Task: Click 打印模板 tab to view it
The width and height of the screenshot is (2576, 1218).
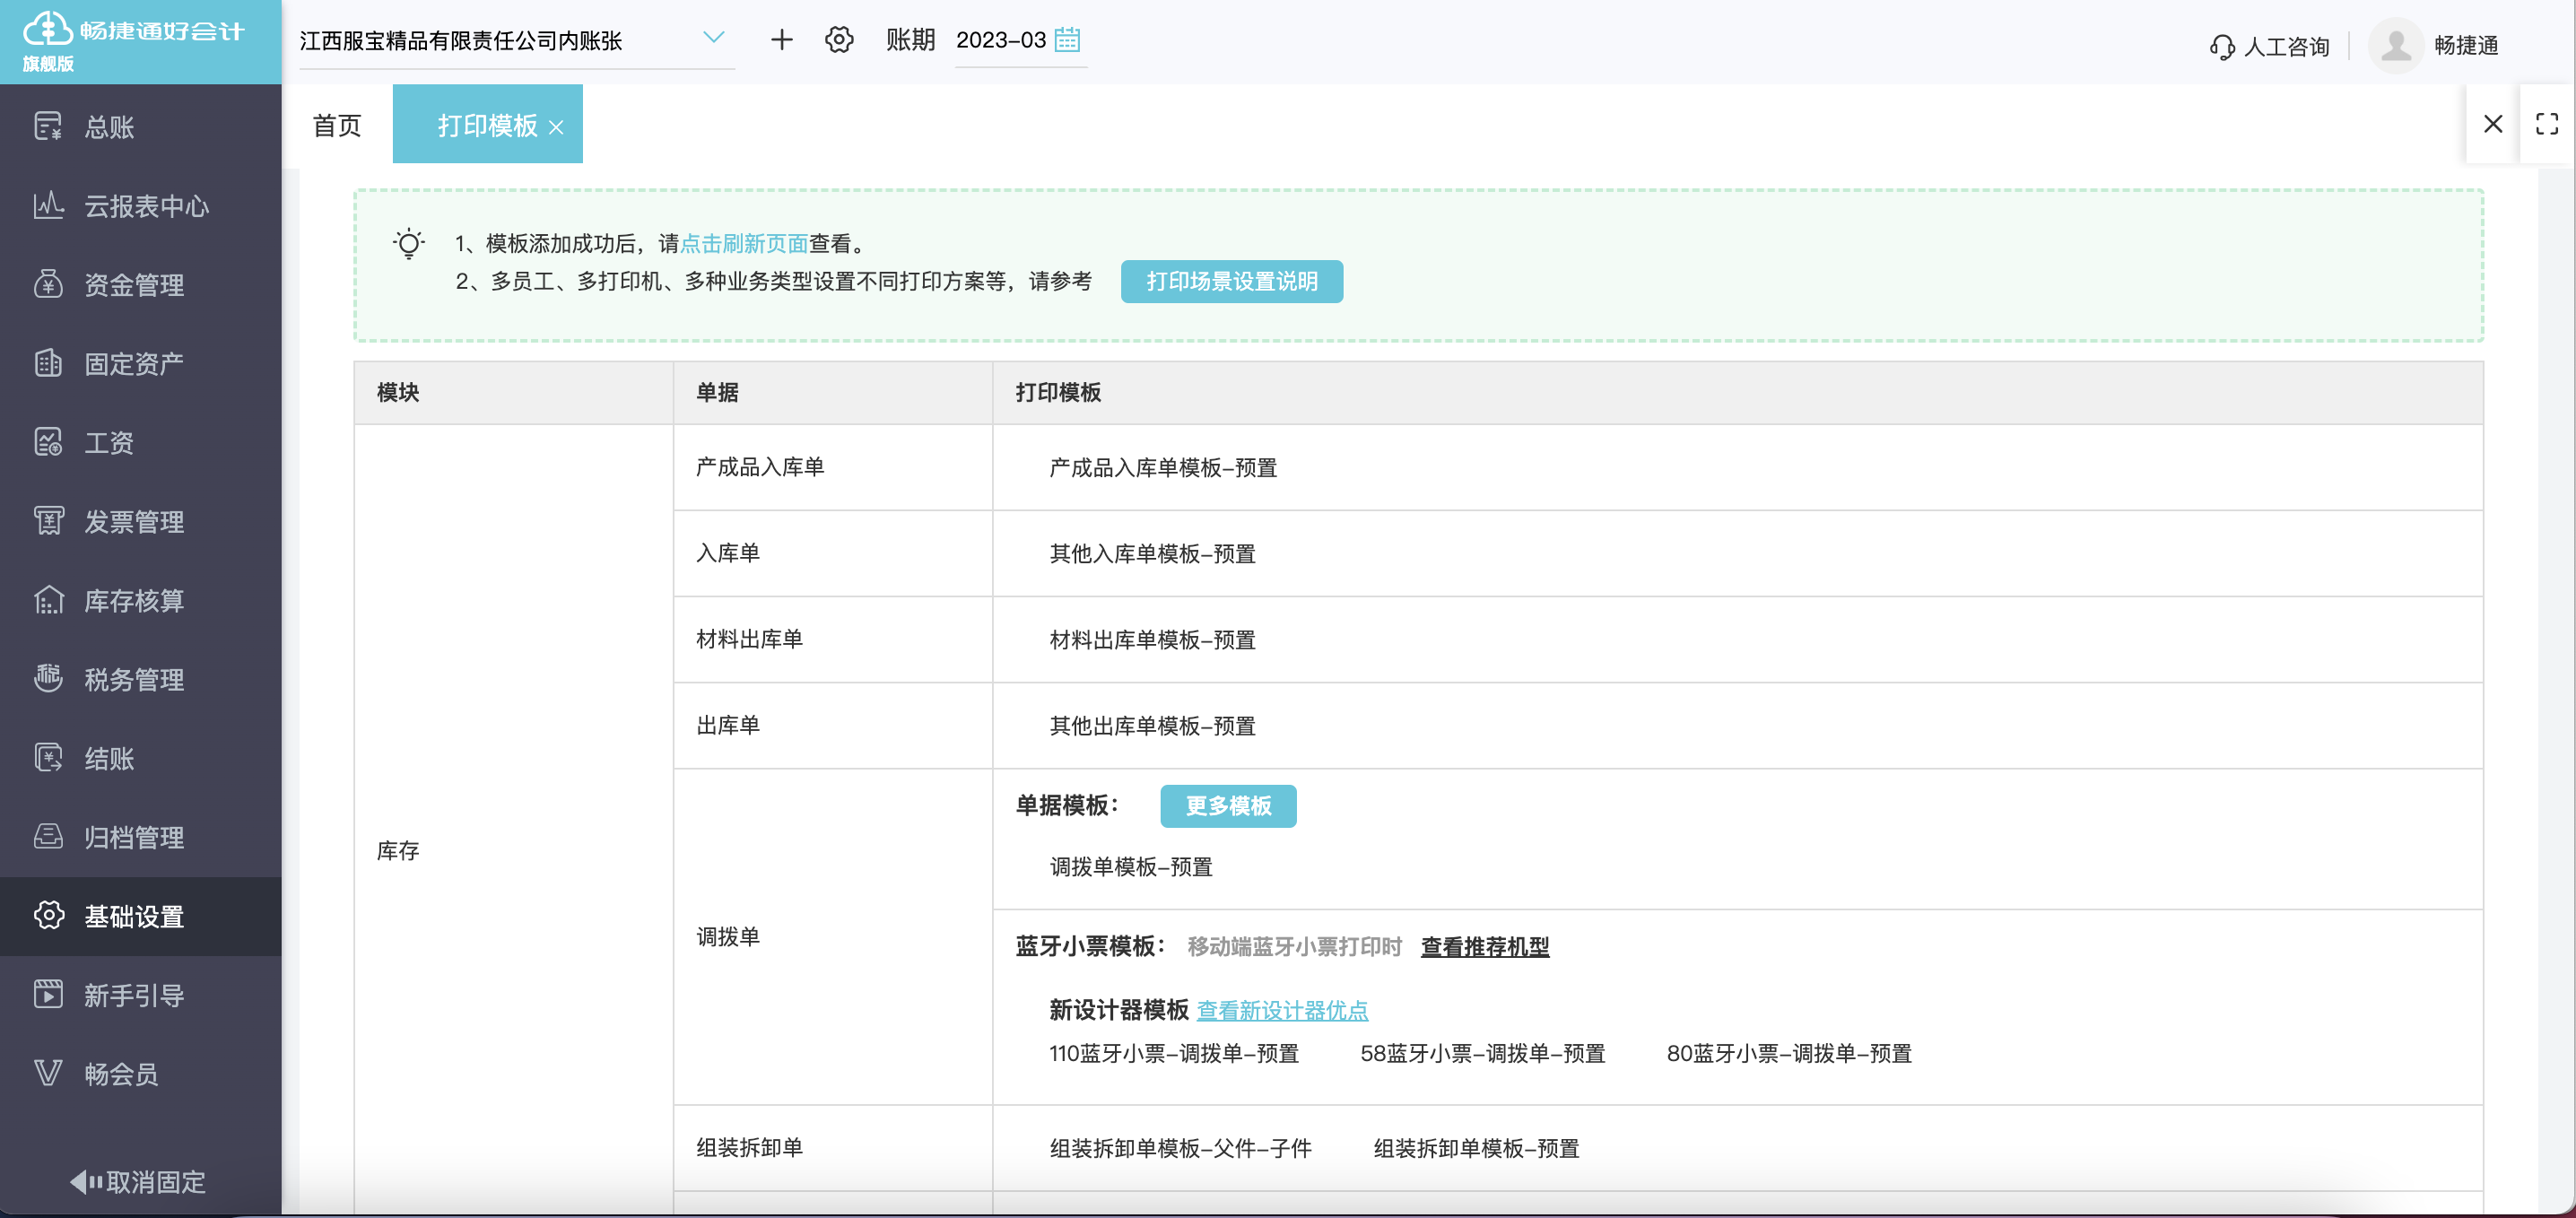Action: pos(484,125)
